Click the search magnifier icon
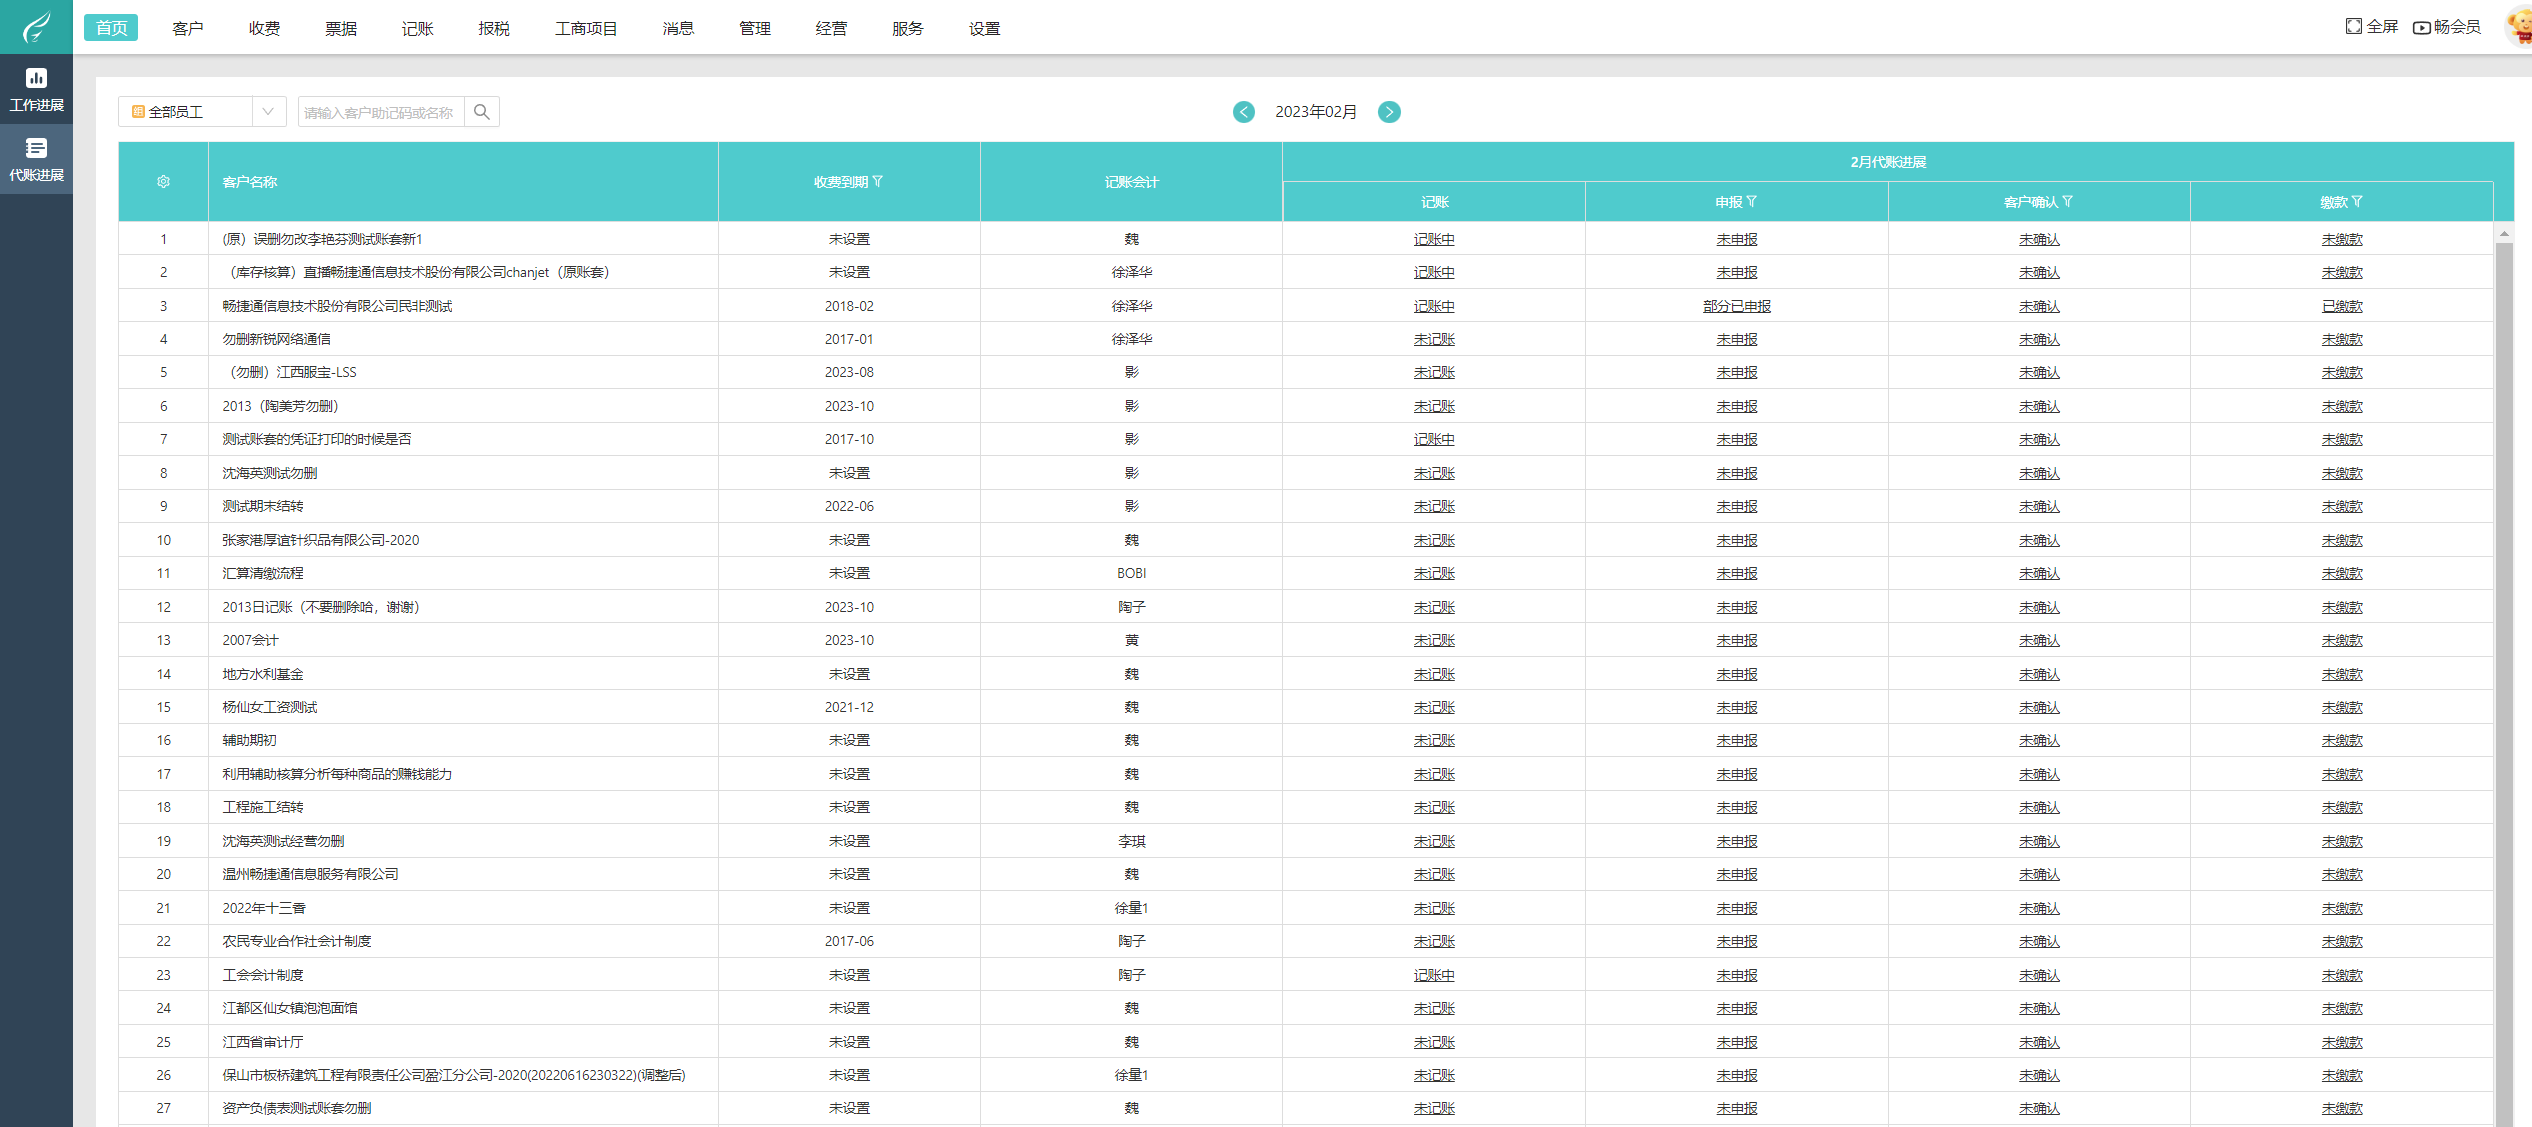The image size is (2532, 1127). [486, 111]
